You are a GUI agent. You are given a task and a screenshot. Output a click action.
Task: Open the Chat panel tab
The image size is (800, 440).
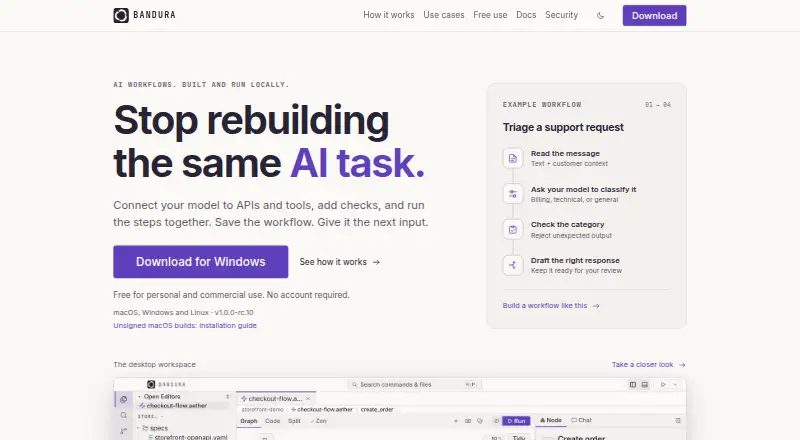tap(582, 421)
